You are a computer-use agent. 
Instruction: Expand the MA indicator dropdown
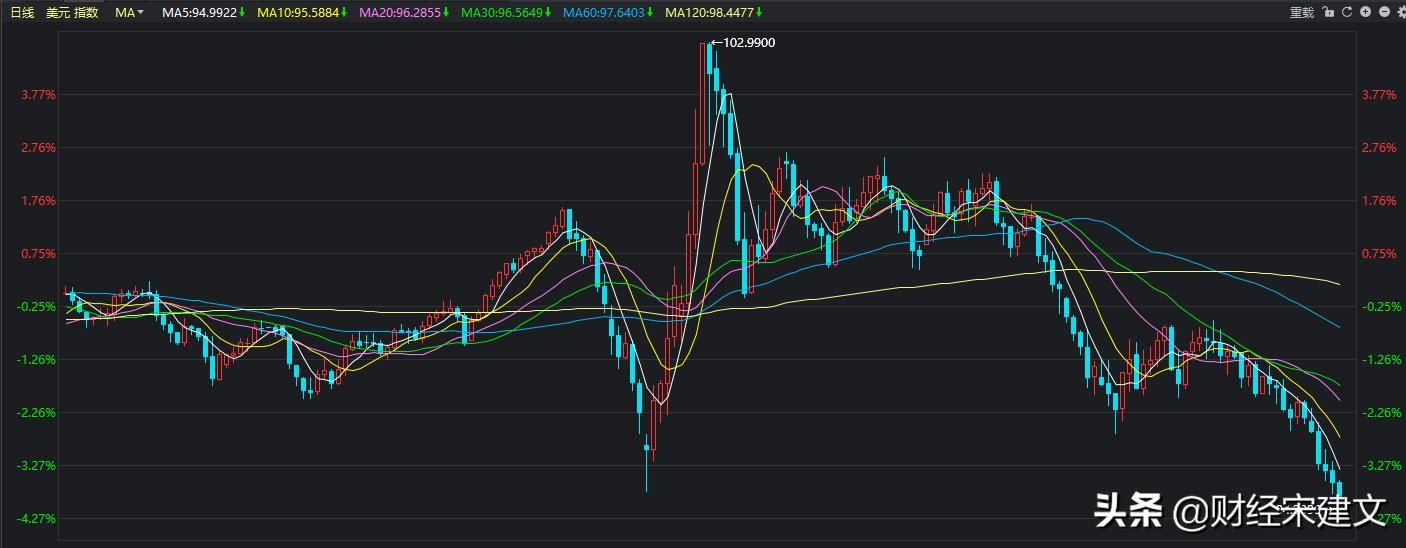tap(129, 12)
